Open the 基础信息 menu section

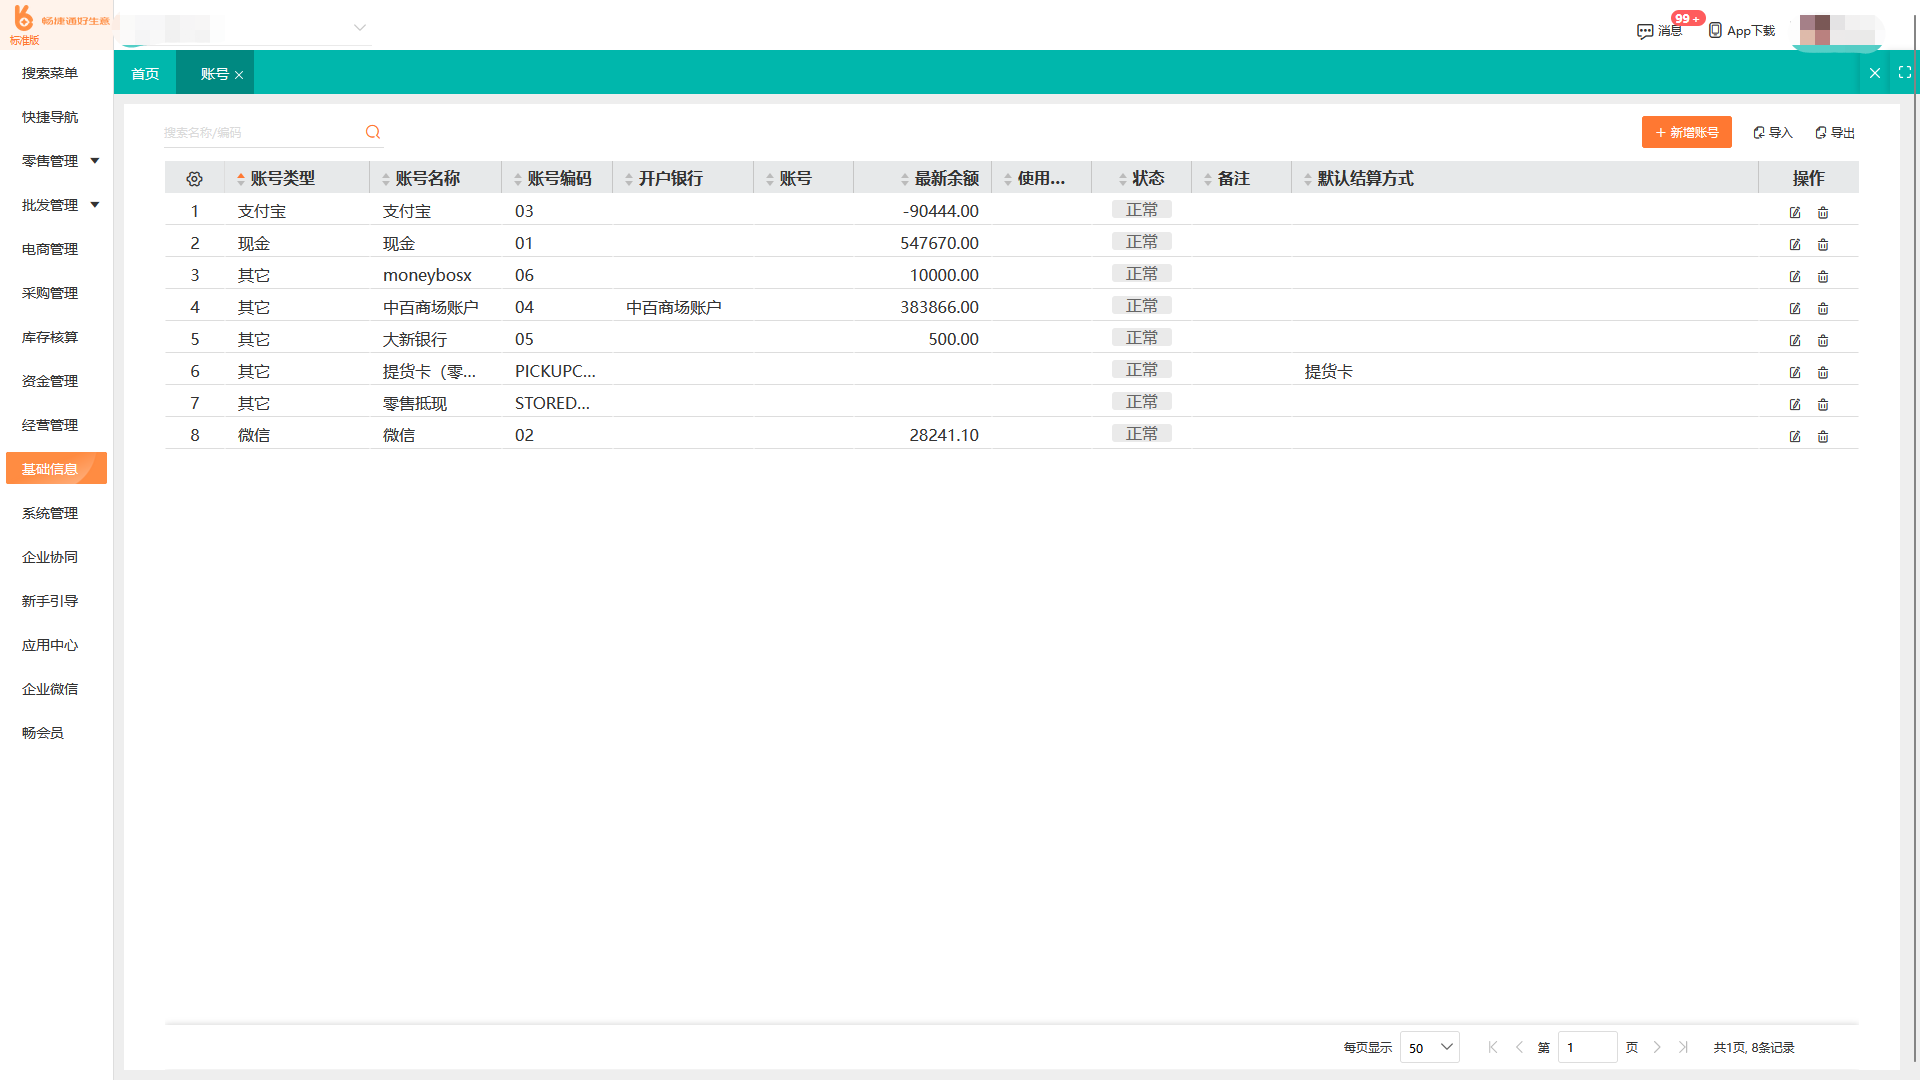[x=53, y=468]
